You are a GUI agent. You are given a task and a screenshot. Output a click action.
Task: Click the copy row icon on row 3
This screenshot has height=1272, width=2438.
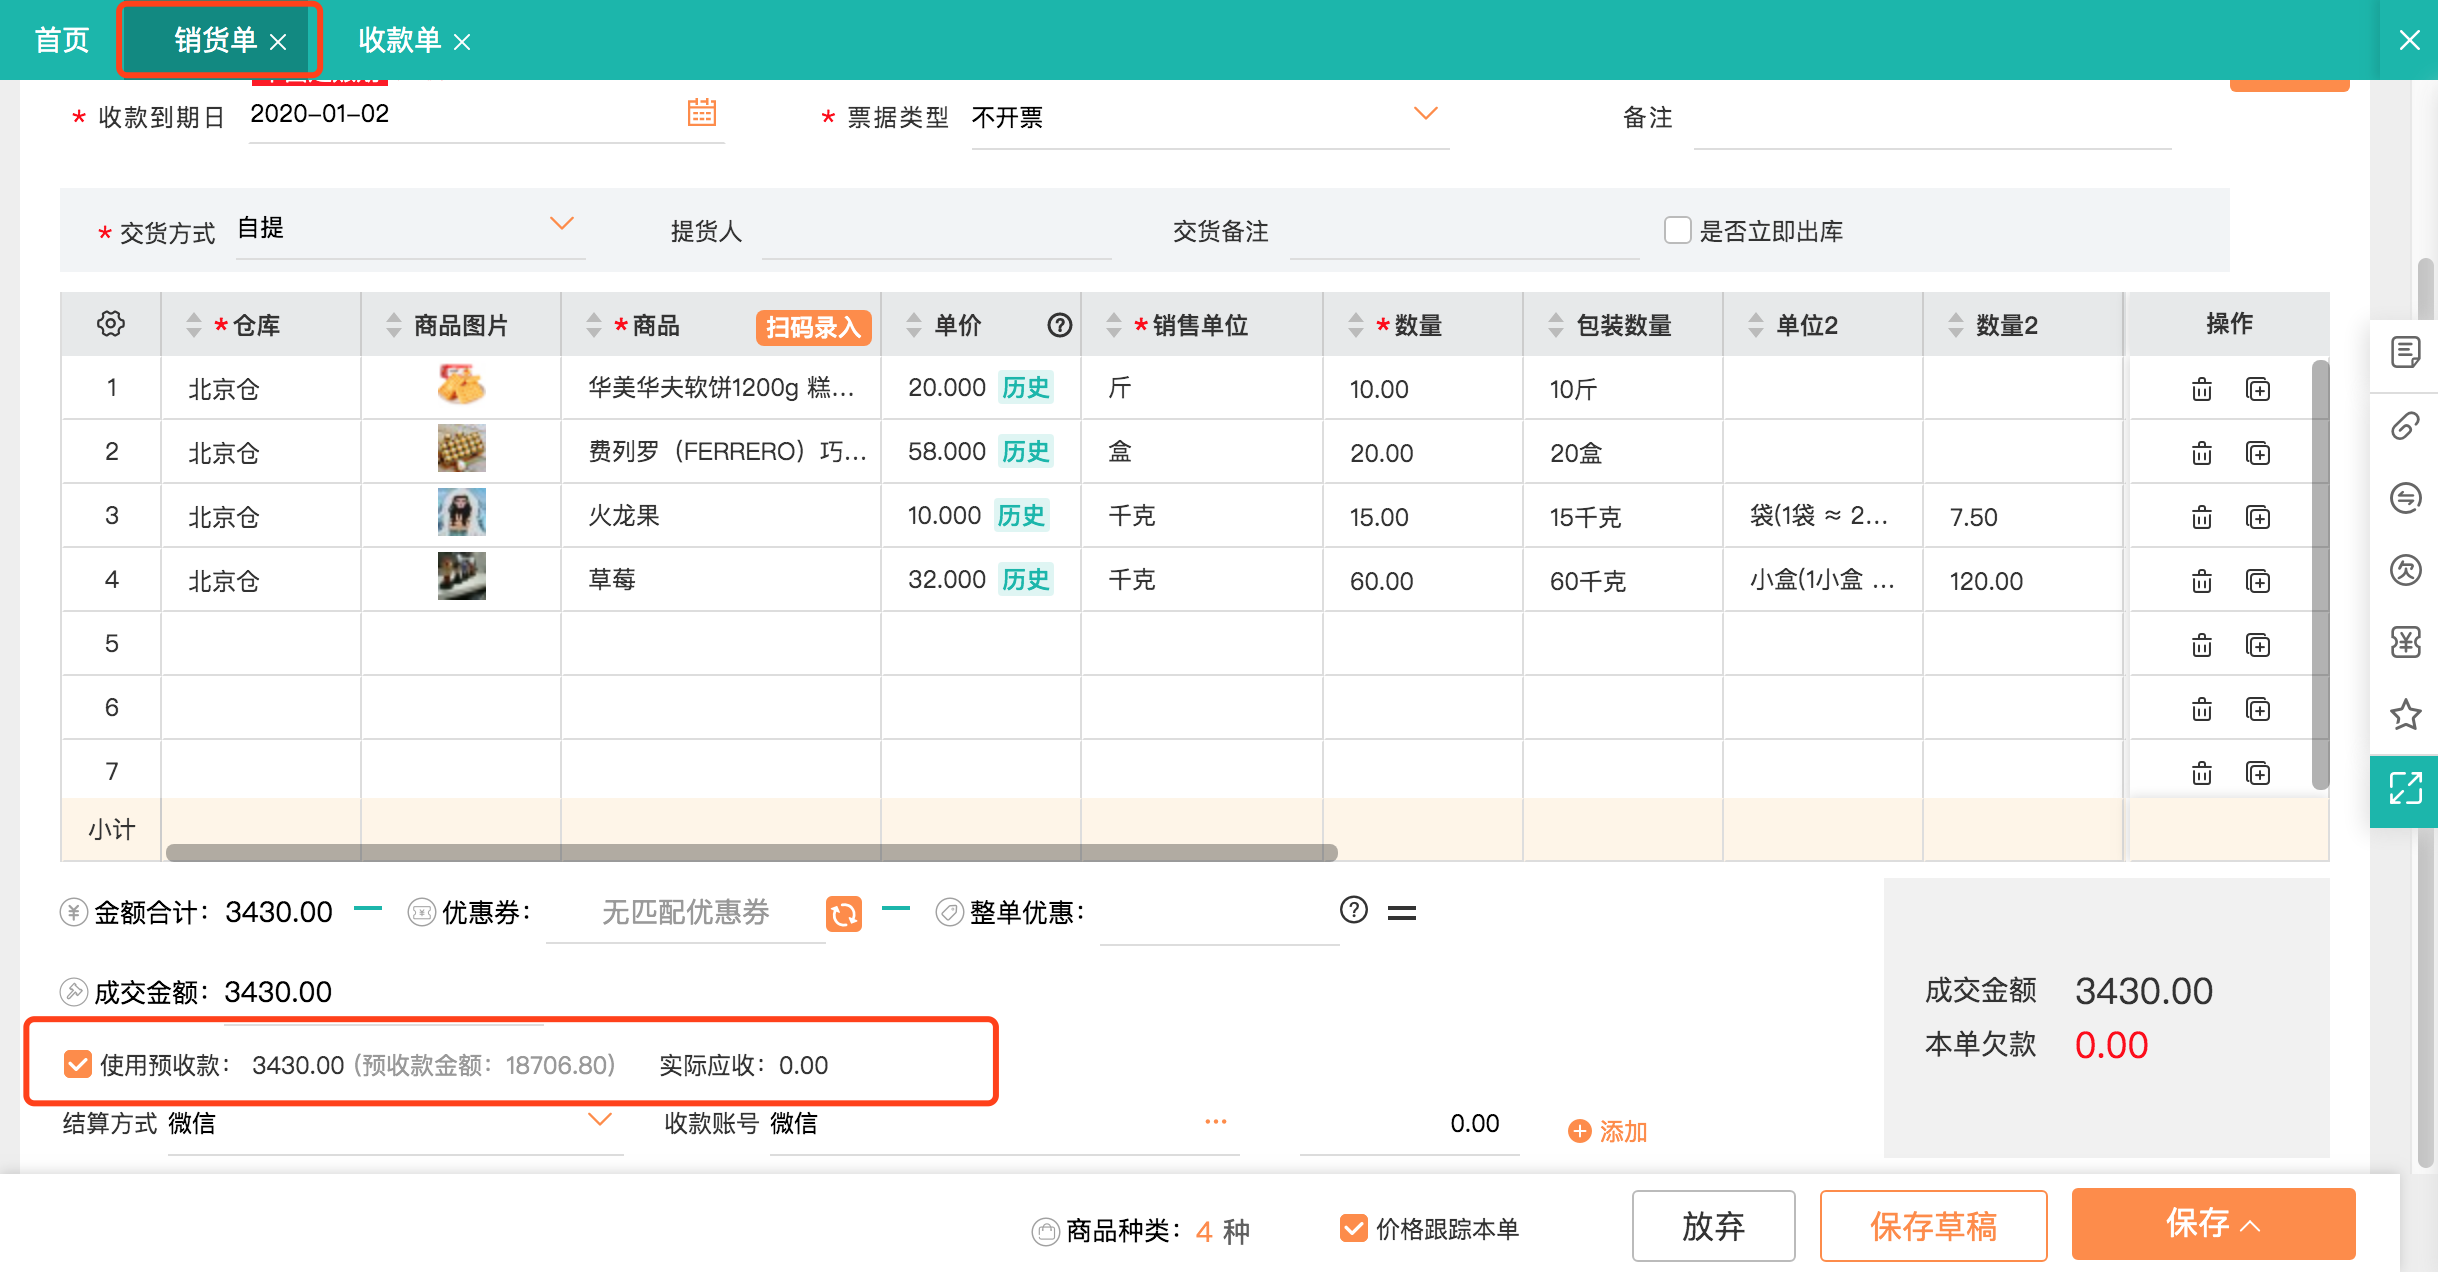point(2259,516)
